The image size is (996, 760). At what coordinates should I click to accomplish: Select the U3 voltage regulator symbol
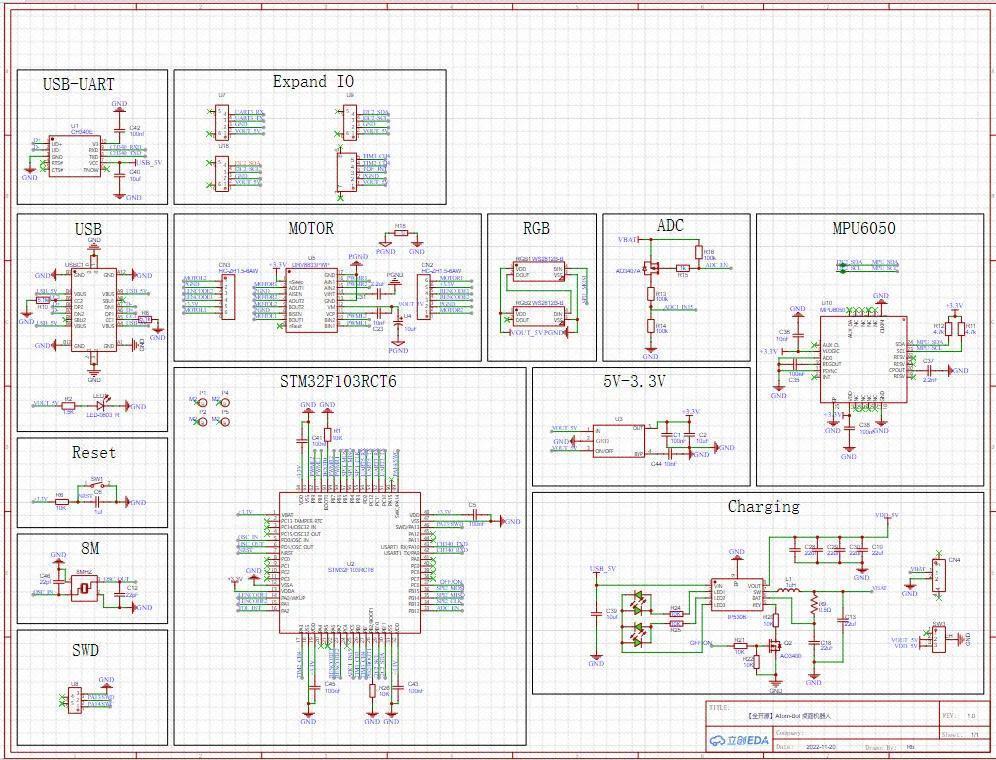pos(619,440)
